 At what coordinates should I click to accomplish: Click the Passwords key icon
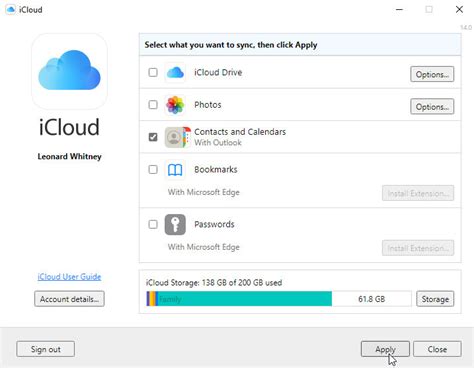[x=175, y=224]
